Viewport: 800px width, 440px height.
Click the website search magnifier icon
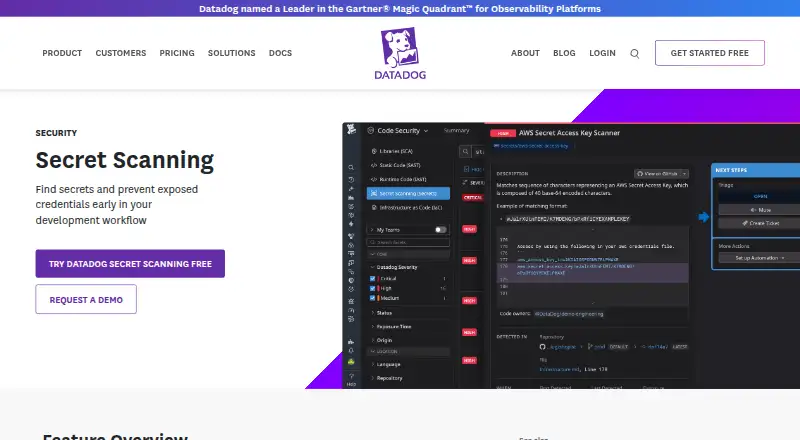click(x=634, y=54)
